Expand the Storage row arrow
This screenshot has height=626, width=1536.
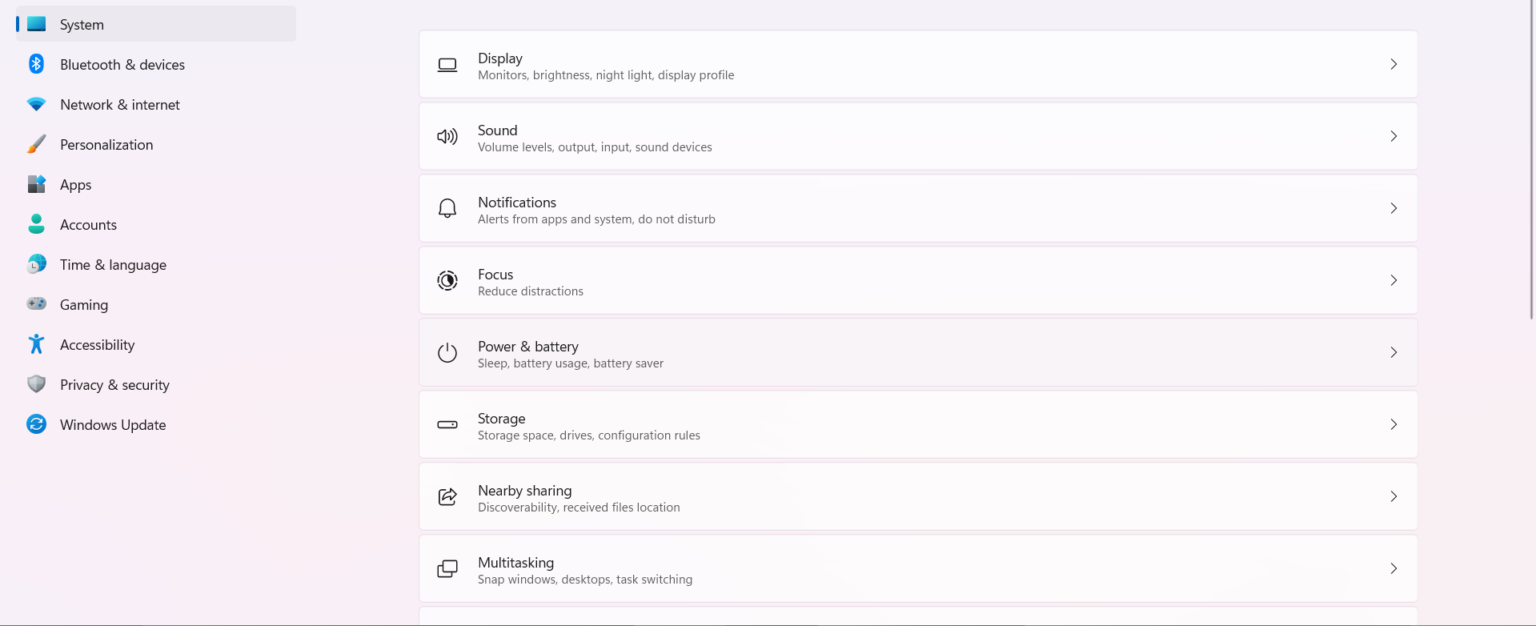1393,425
